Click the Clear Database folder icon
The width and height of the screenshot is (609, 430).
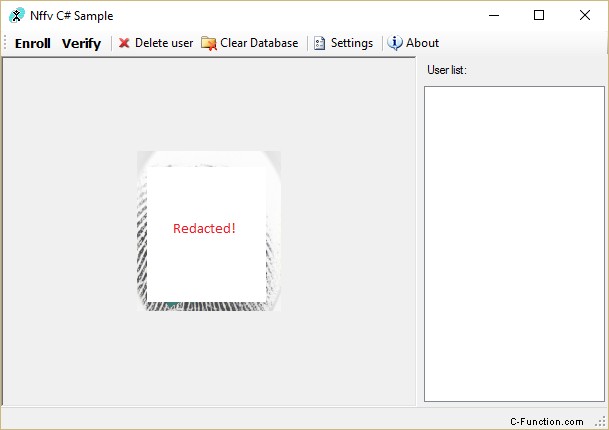pos(209,43)
